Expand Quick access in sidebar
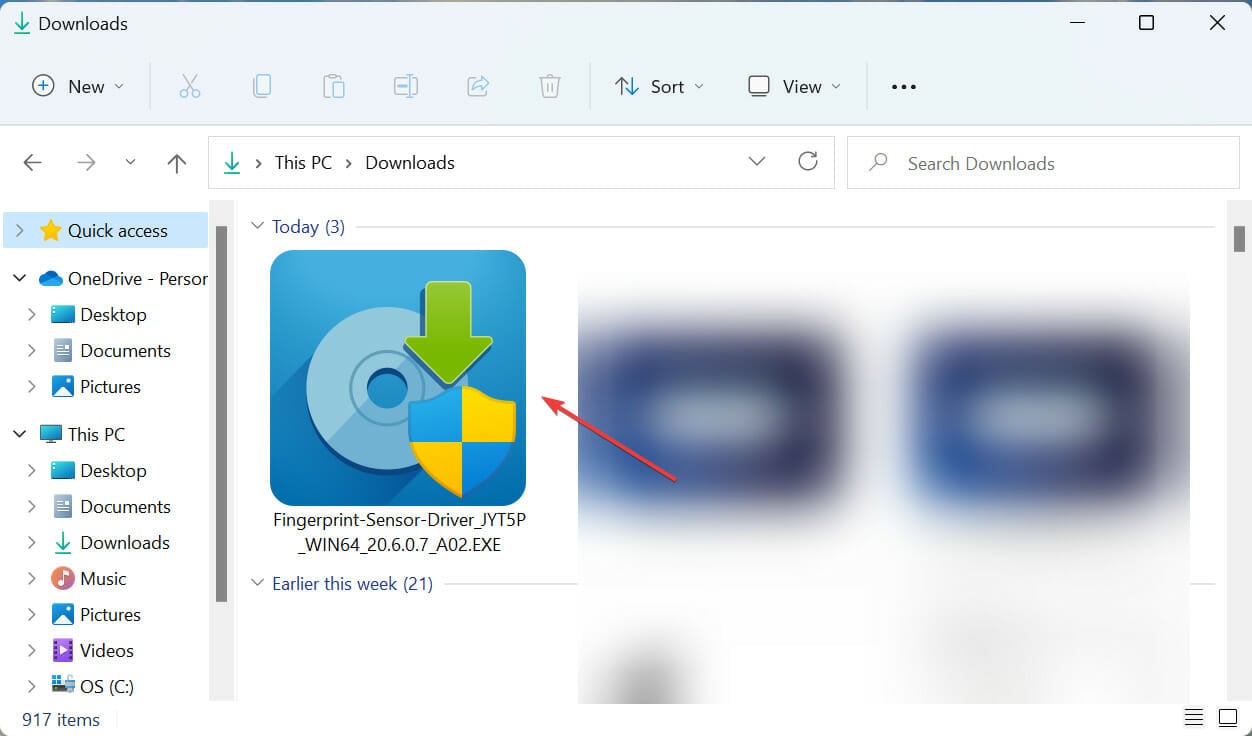Viewport: 1252px width, 736px height. tap(20, 231)
